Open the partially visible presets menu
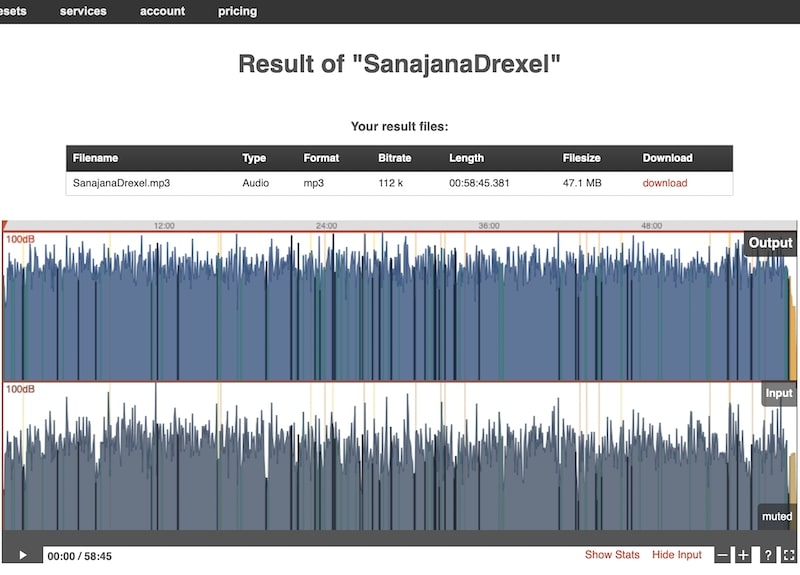The height and width of the screenshot is (575, 800). point(13,11)
